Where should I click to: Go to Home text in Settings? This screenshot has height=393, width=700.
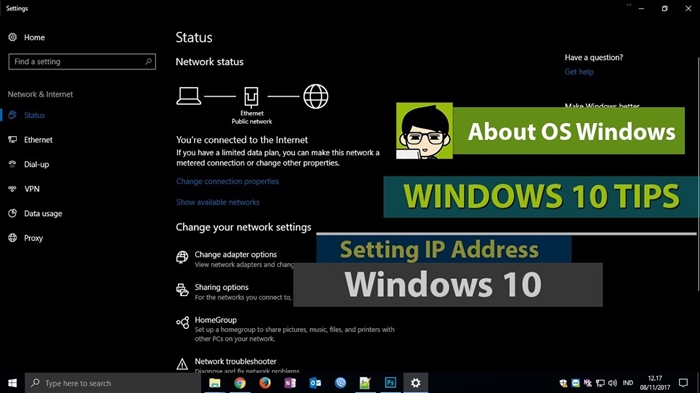pyautogui.click(x=34, y=37)
